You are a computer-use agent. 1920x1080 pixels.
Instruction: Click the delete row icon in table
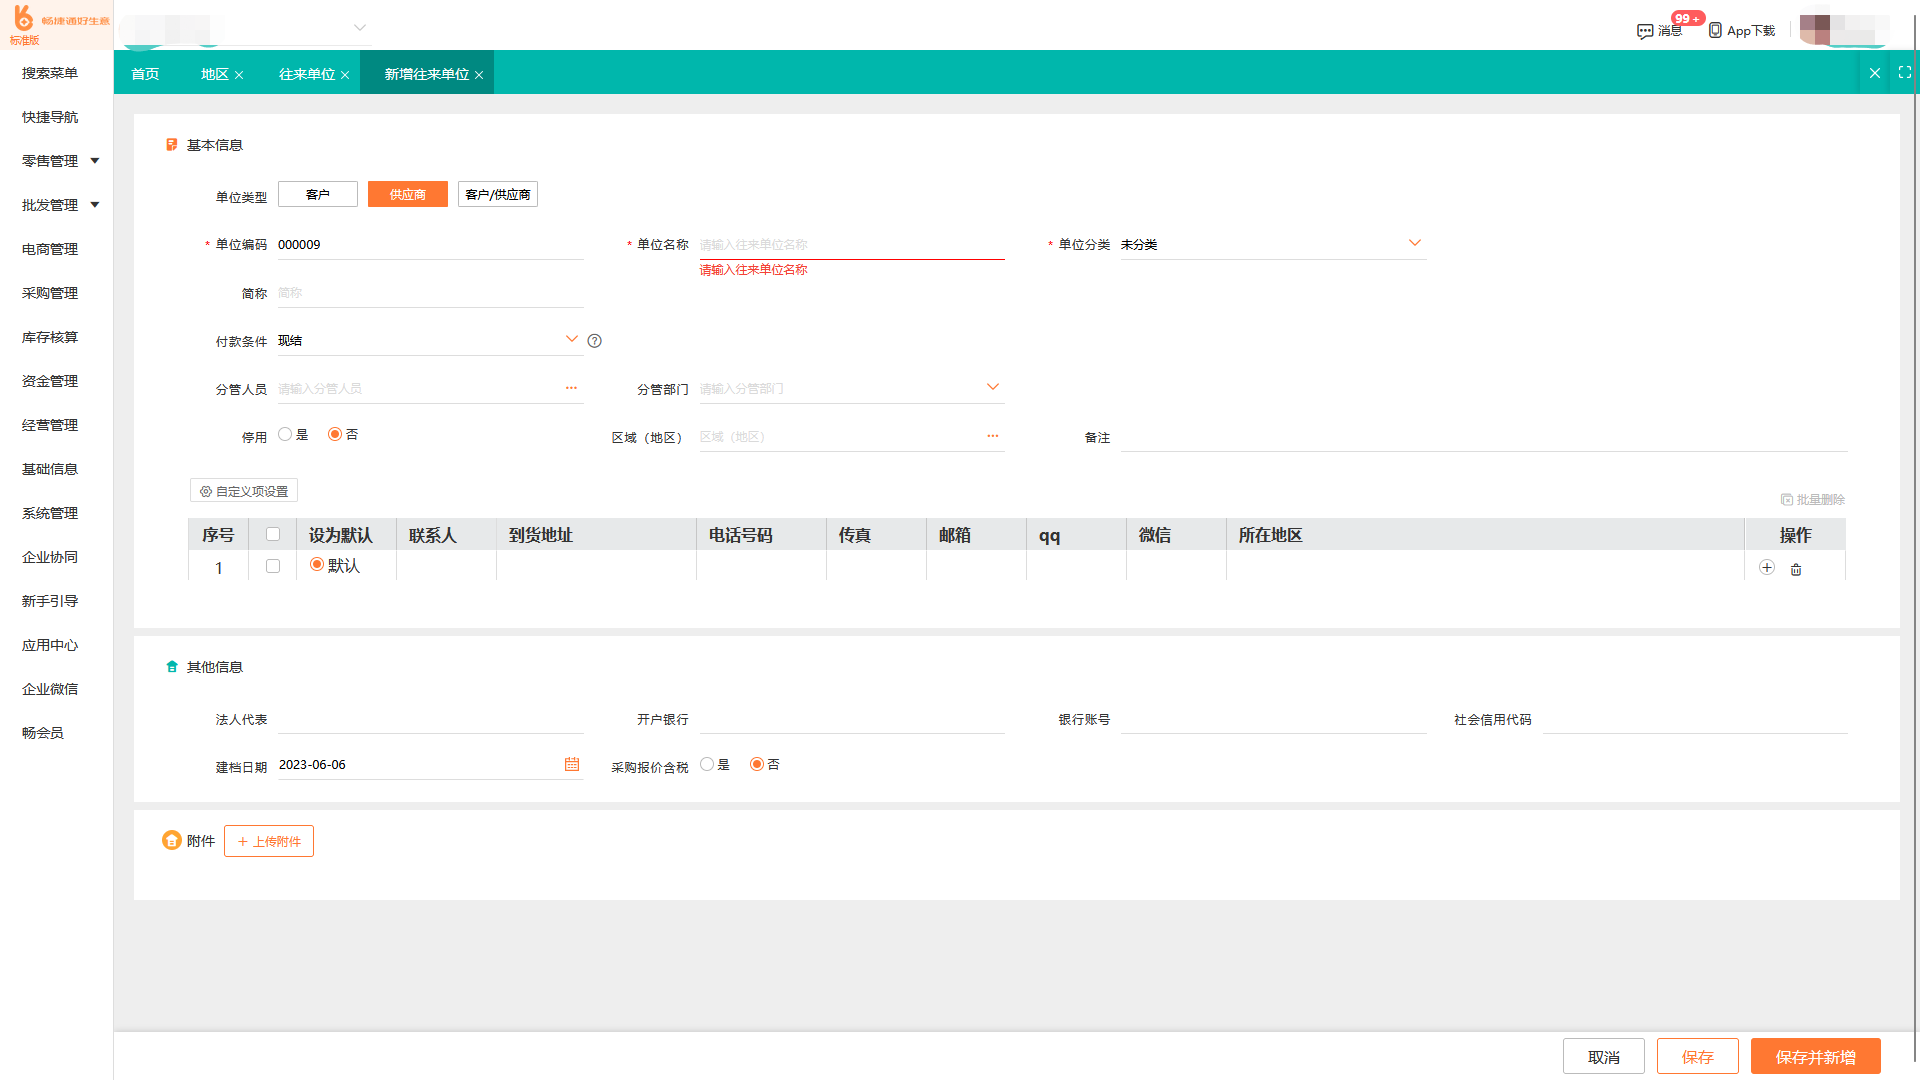pyautogui.click(x=1796, y=568)
